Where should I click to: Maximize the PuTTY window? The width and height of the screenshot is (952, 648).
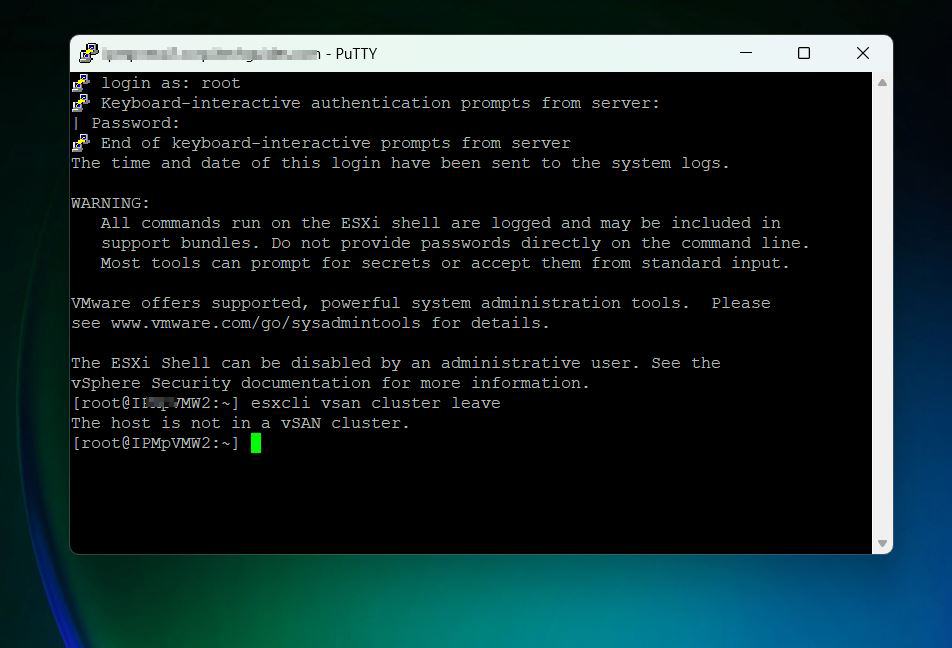pos(803,53)
